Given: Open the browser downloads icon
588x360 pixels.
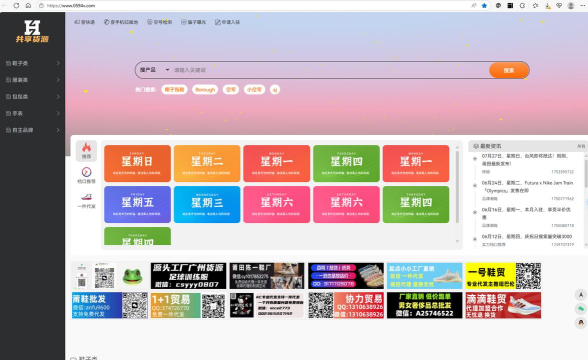Looking at the screenshot, I should [548, 6].
